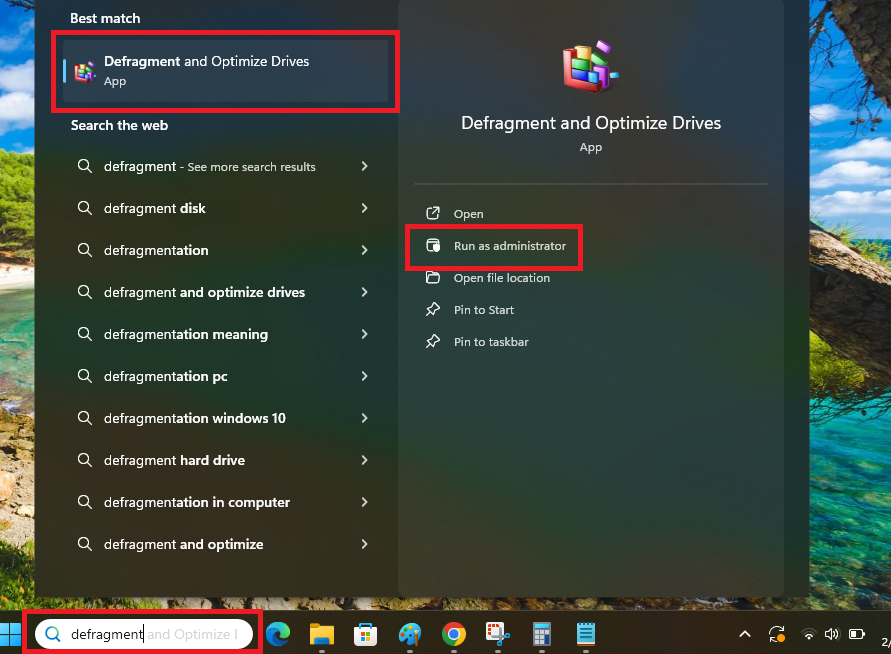The height and width of the screenshot is (654, 891).
Task: Expand the "defragmentation in computer" suggestion arrow
Action: [365, 503]
